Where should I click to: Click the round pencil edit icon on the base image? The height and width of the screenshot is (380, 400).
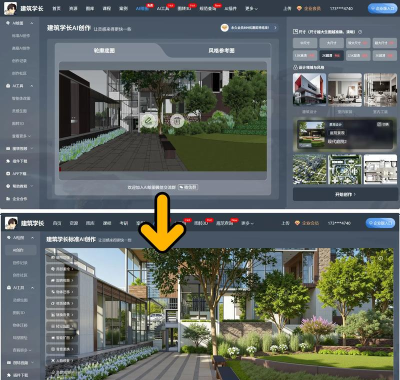click(x=149, y=120)
